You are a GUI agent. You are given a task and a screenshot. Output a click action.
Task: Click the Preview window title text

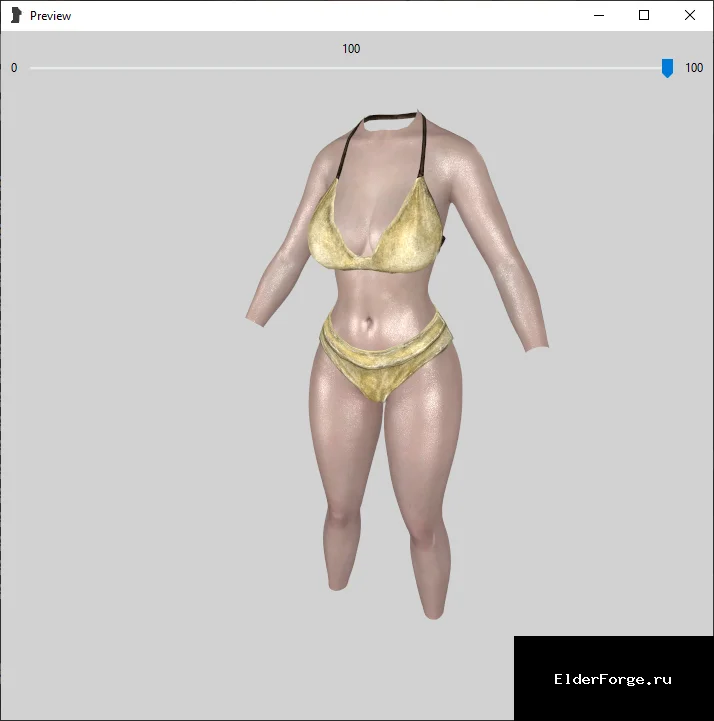pos(51,16)
